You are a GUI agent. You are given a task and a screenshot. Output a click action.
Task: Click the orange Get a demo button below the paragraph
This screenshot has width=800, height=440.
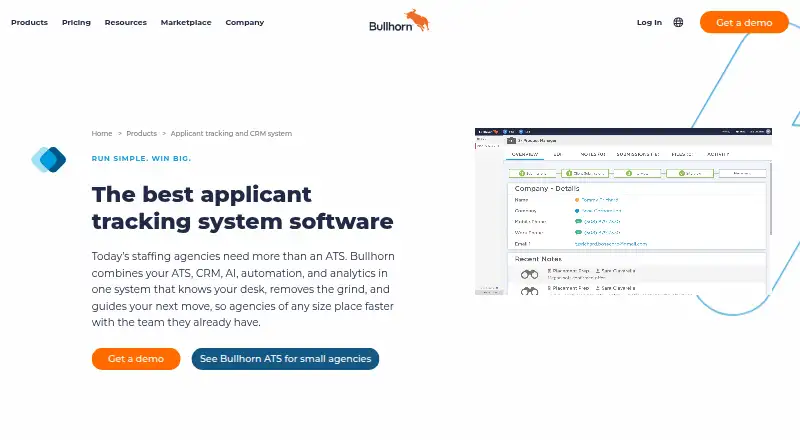click(136, 359)
